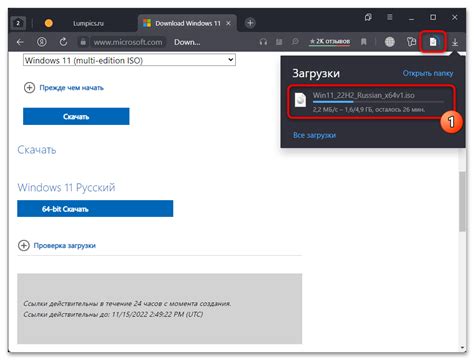Bookmark this page
This screenshot has height=360, width=474.
pyautogui.click(x=364, y=42)
